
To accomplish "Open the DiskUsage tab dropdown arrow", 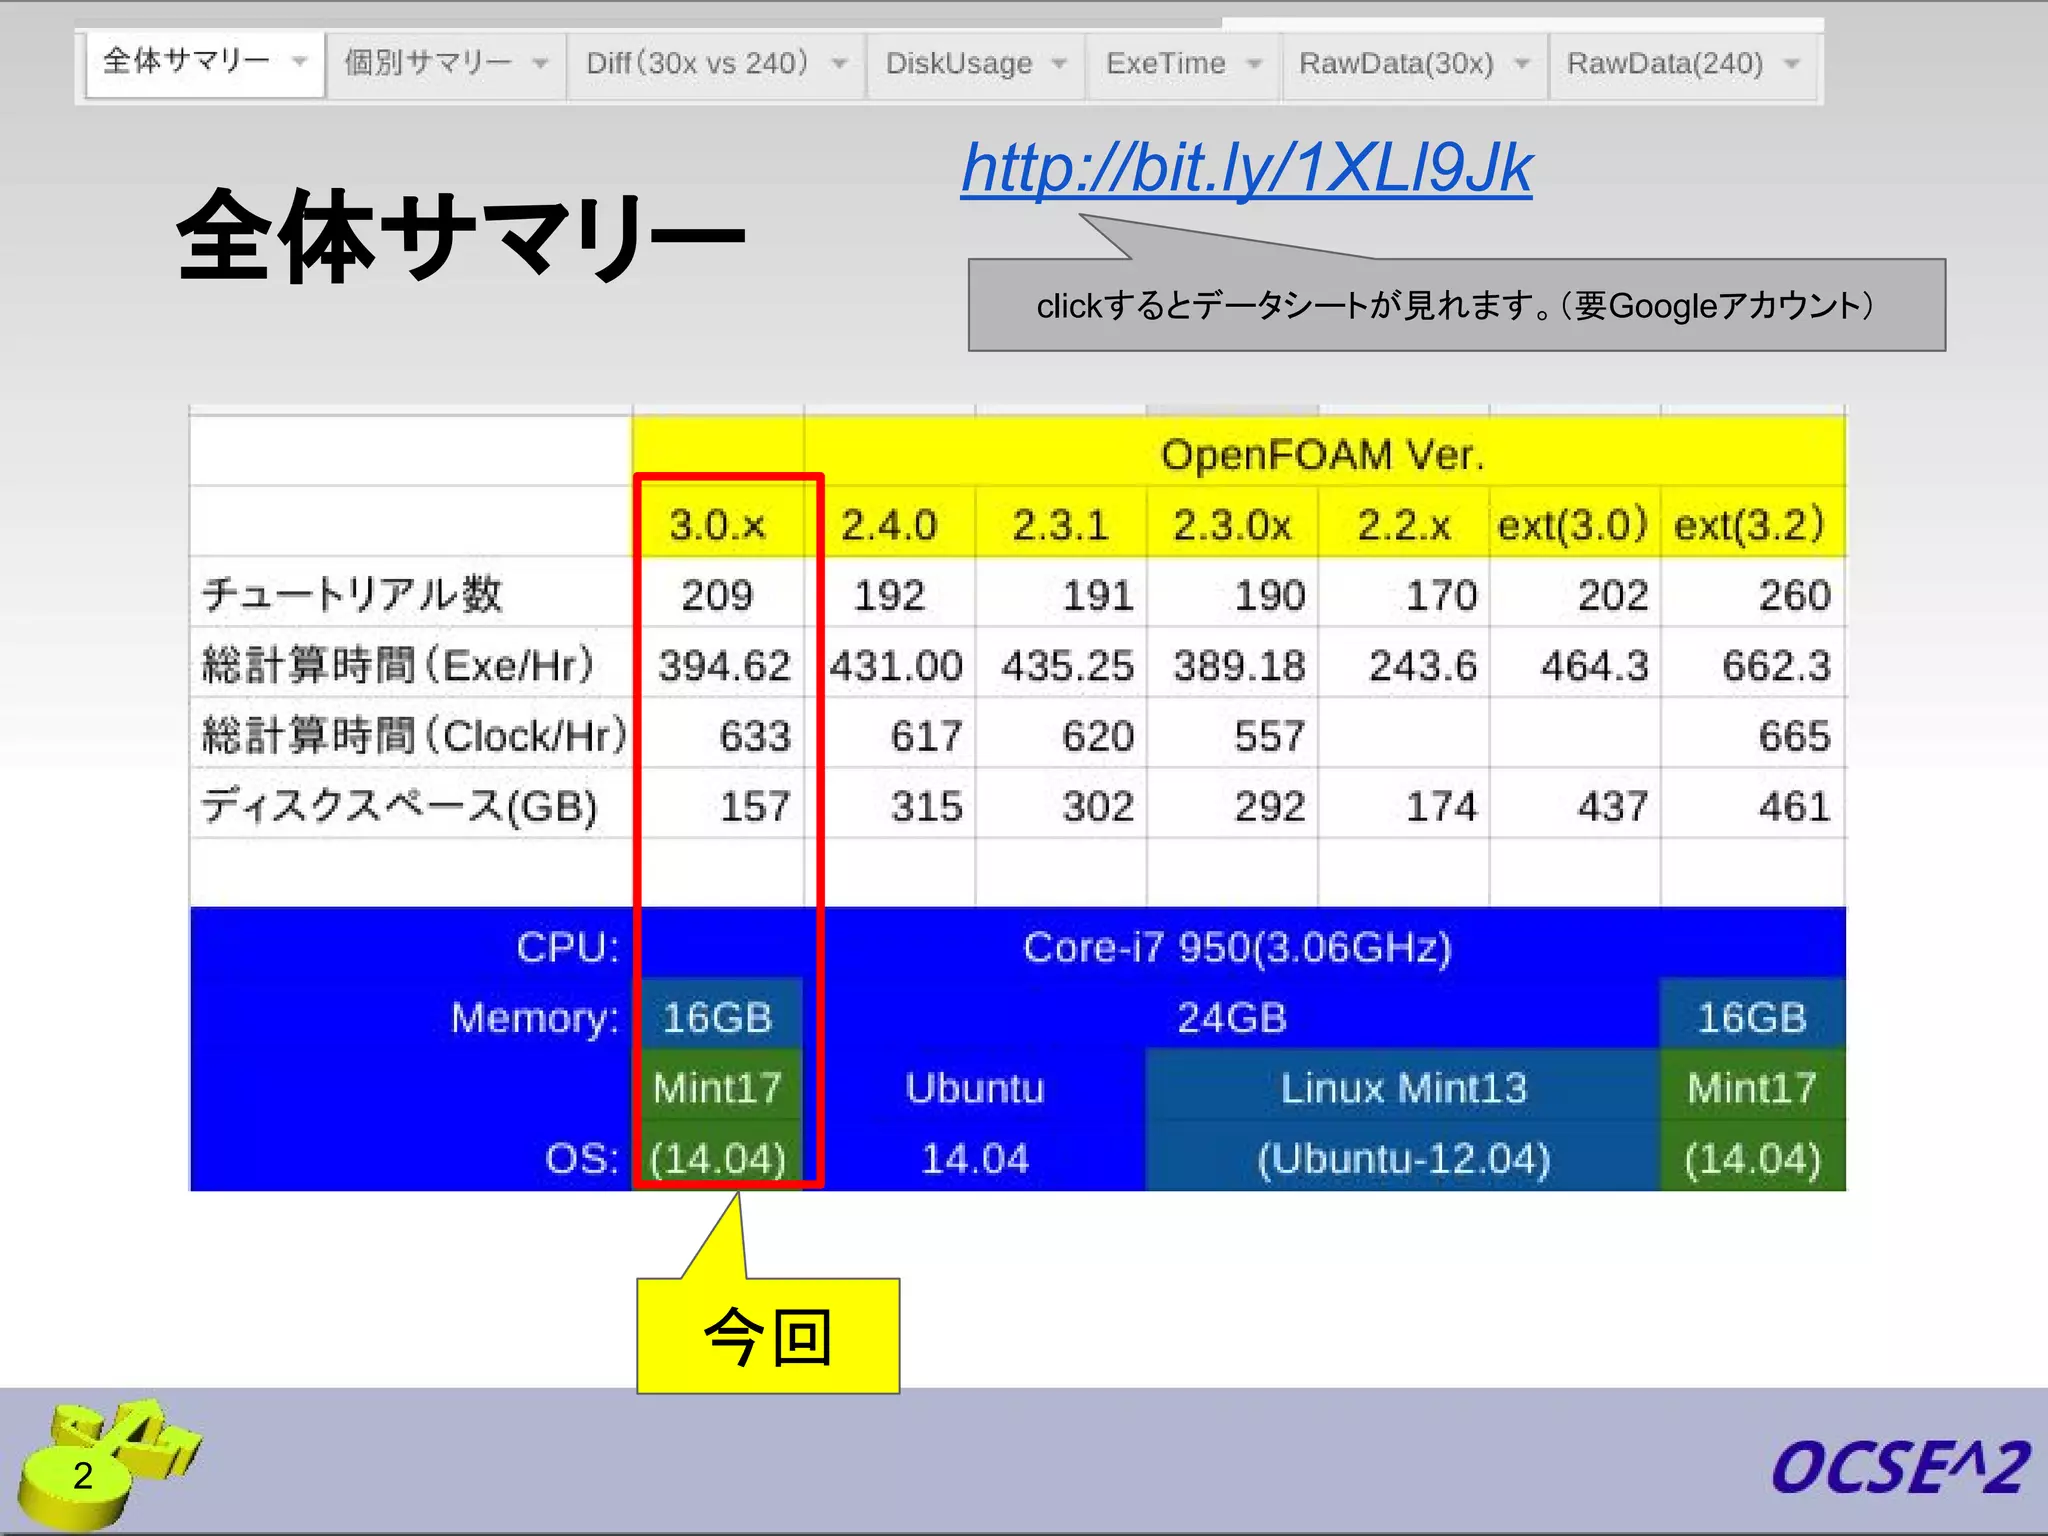I will pos(1059,63).
